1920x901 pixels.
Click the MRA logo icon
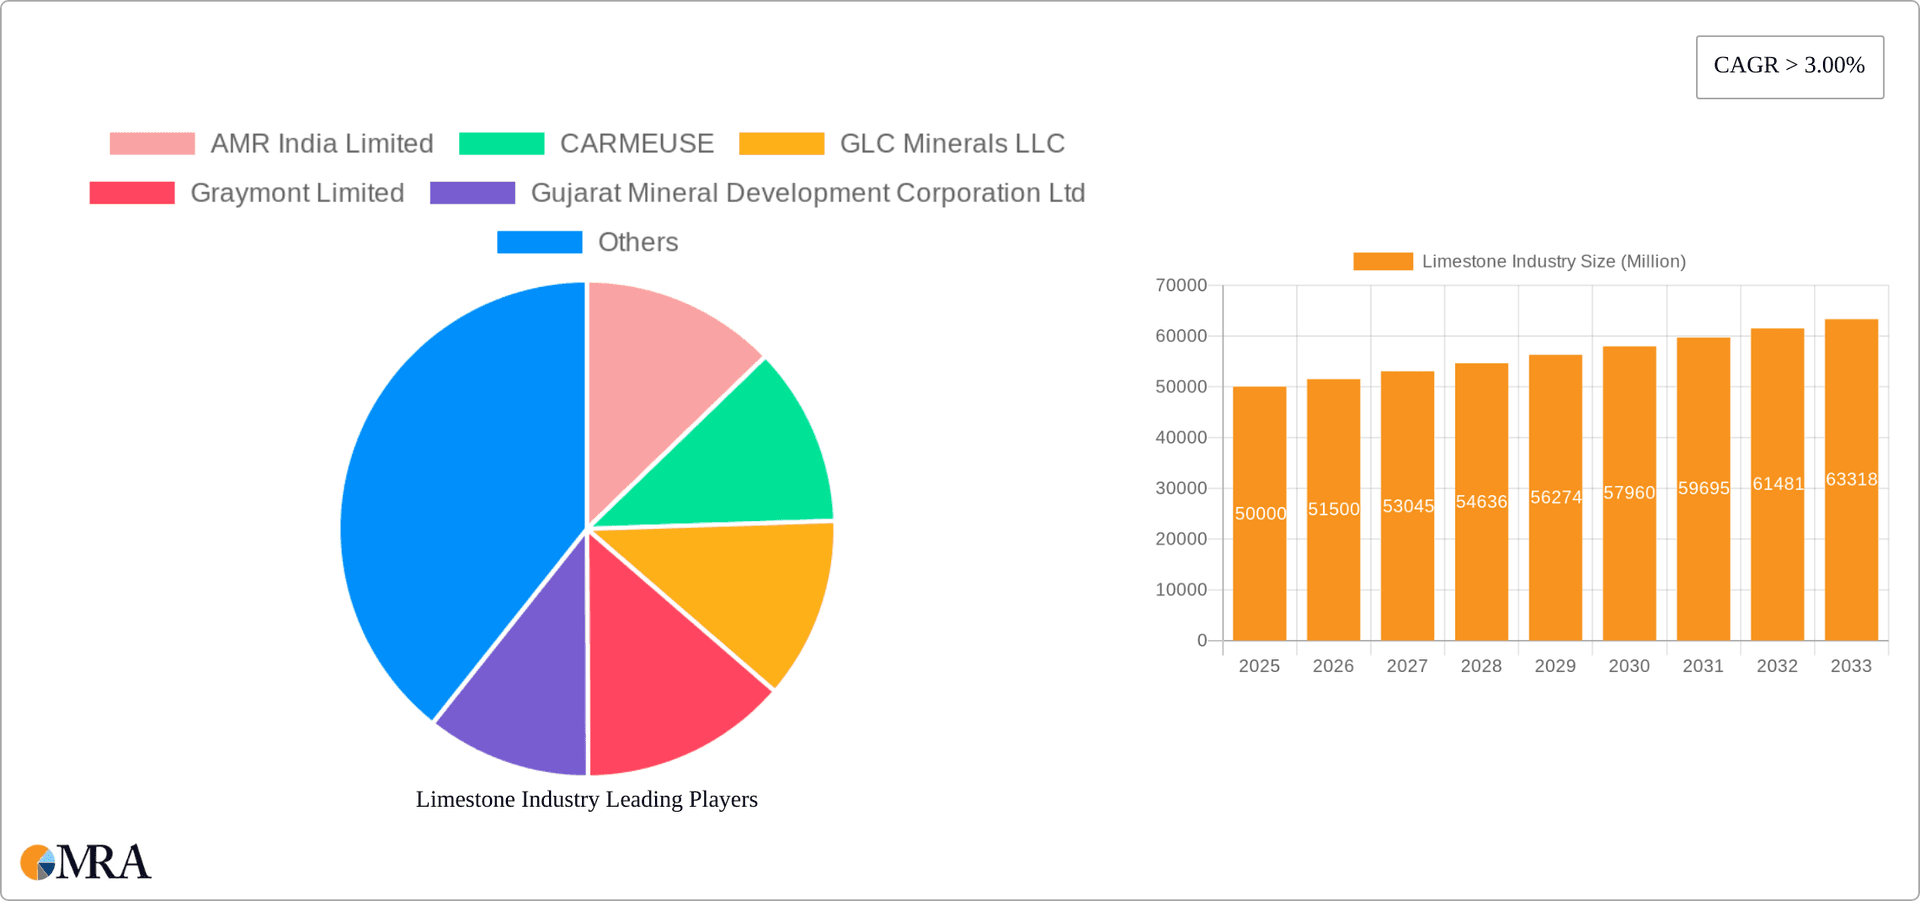pyautogui.click(x=85, y=862)
